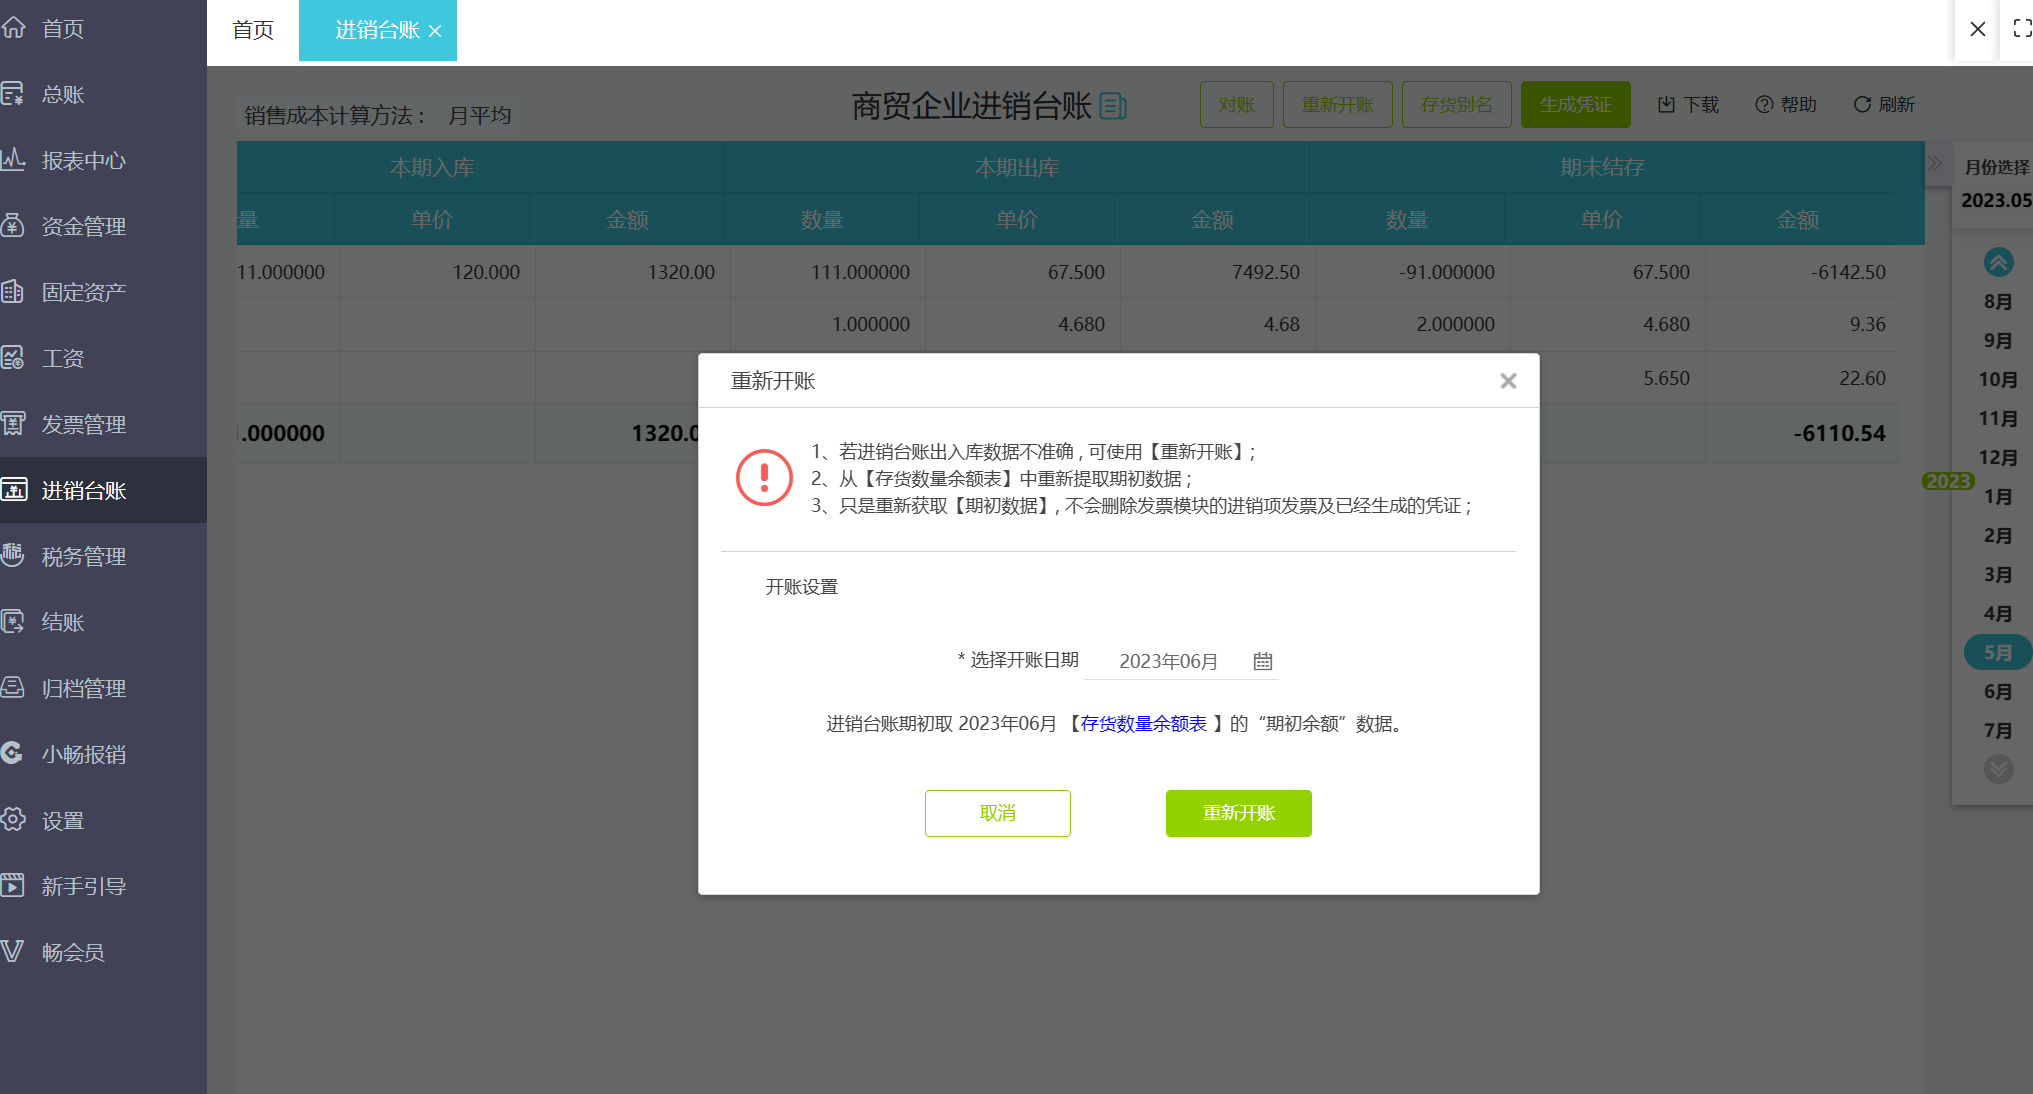This screenshot has width=2033, height=1094.
Task: Click the 重新开账 toolbar icon
Action: 1339,104
